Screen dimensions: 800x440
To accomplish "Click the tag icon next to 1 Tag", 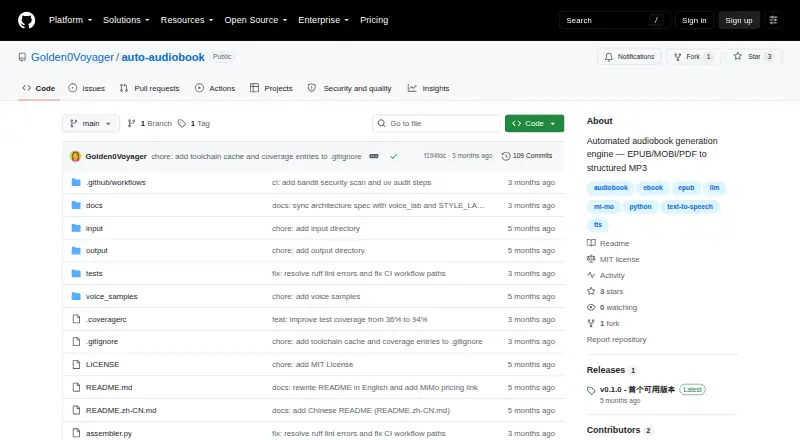I will coord(182,124).
